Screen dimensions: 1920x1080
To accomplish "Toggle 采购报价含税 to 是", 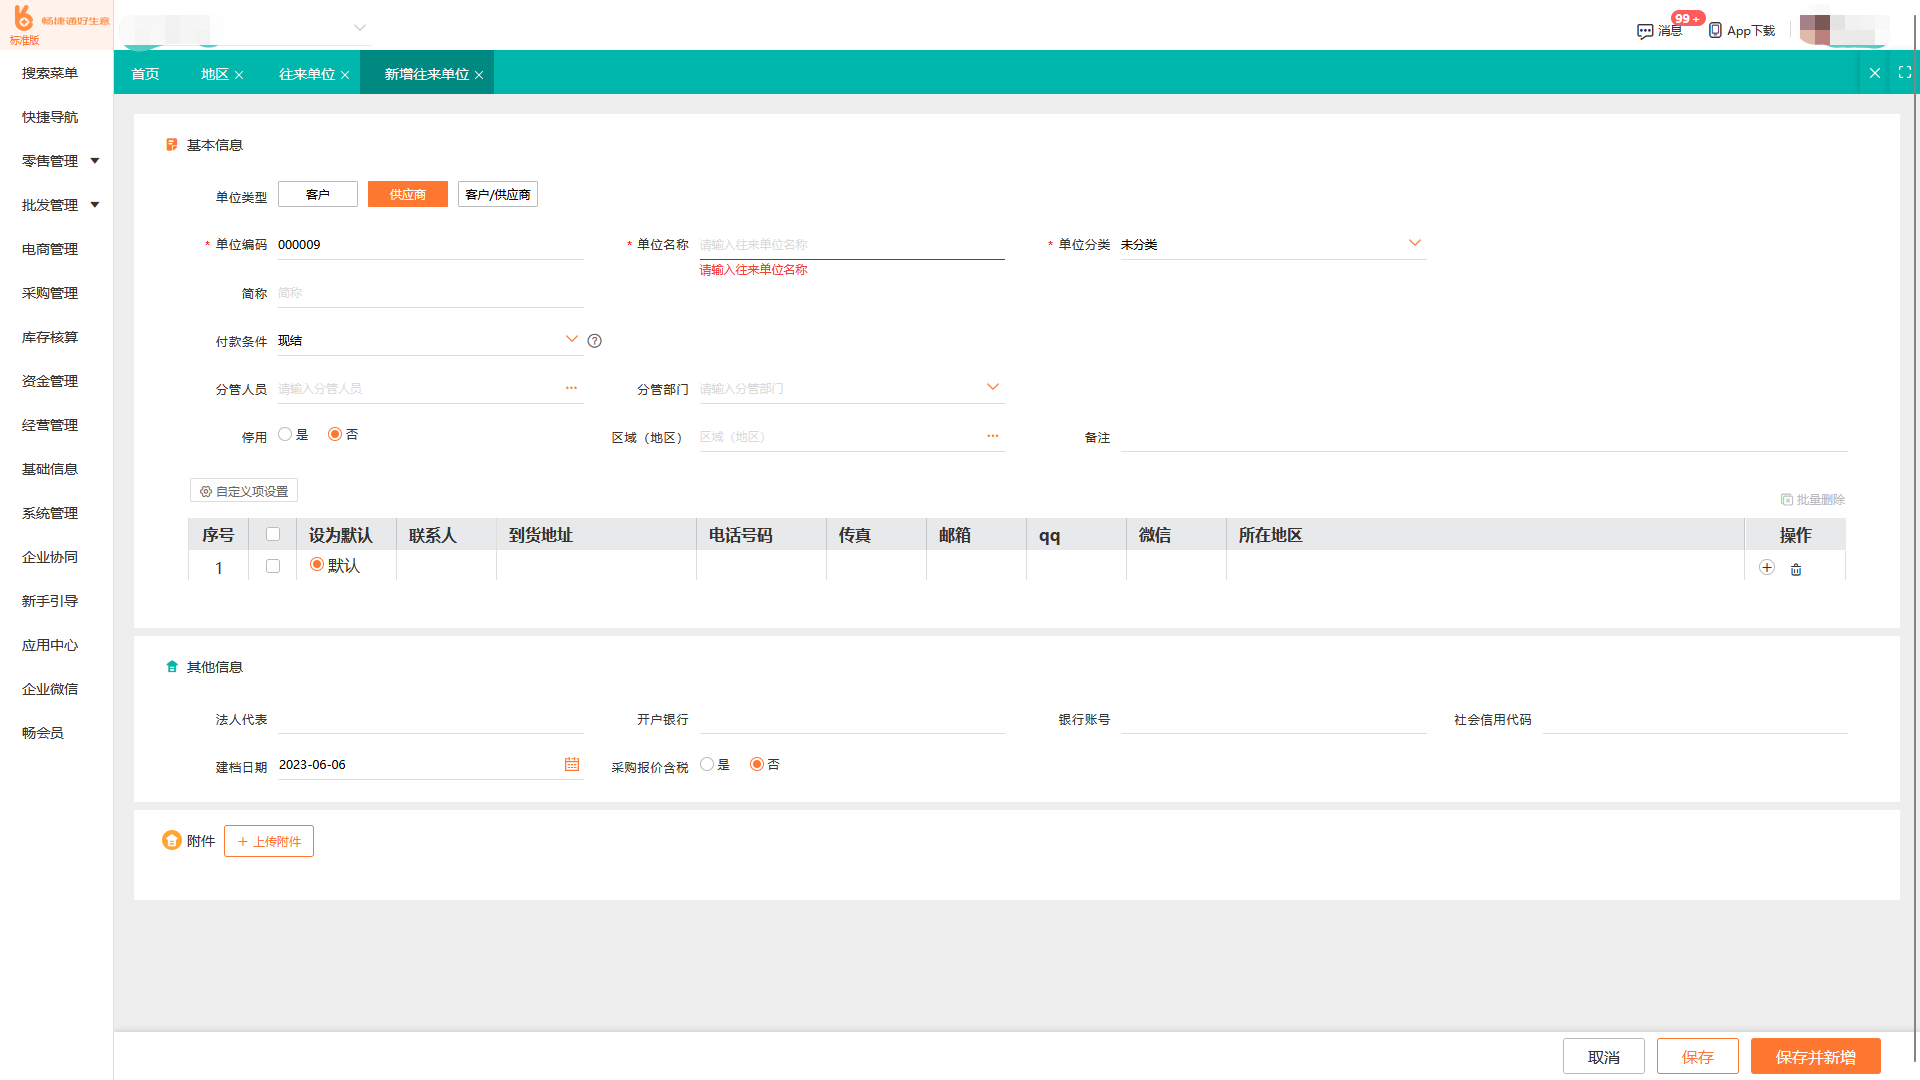I will point(709,765).
